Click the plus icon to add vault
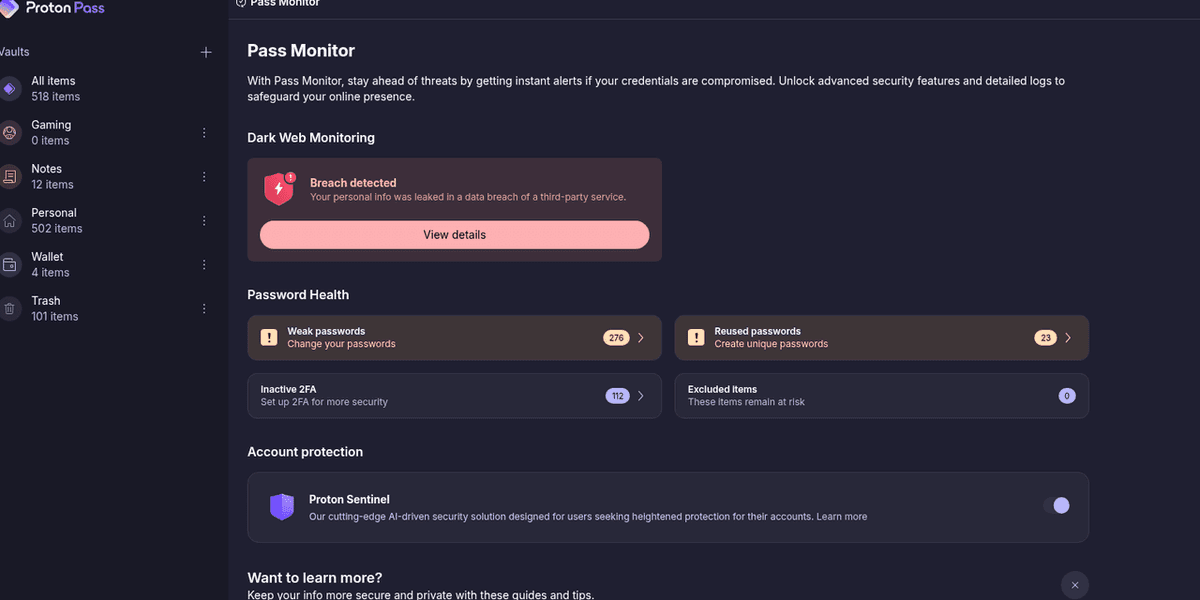Viewport: 1200px width, 600px height. click(x=206, y=52)
